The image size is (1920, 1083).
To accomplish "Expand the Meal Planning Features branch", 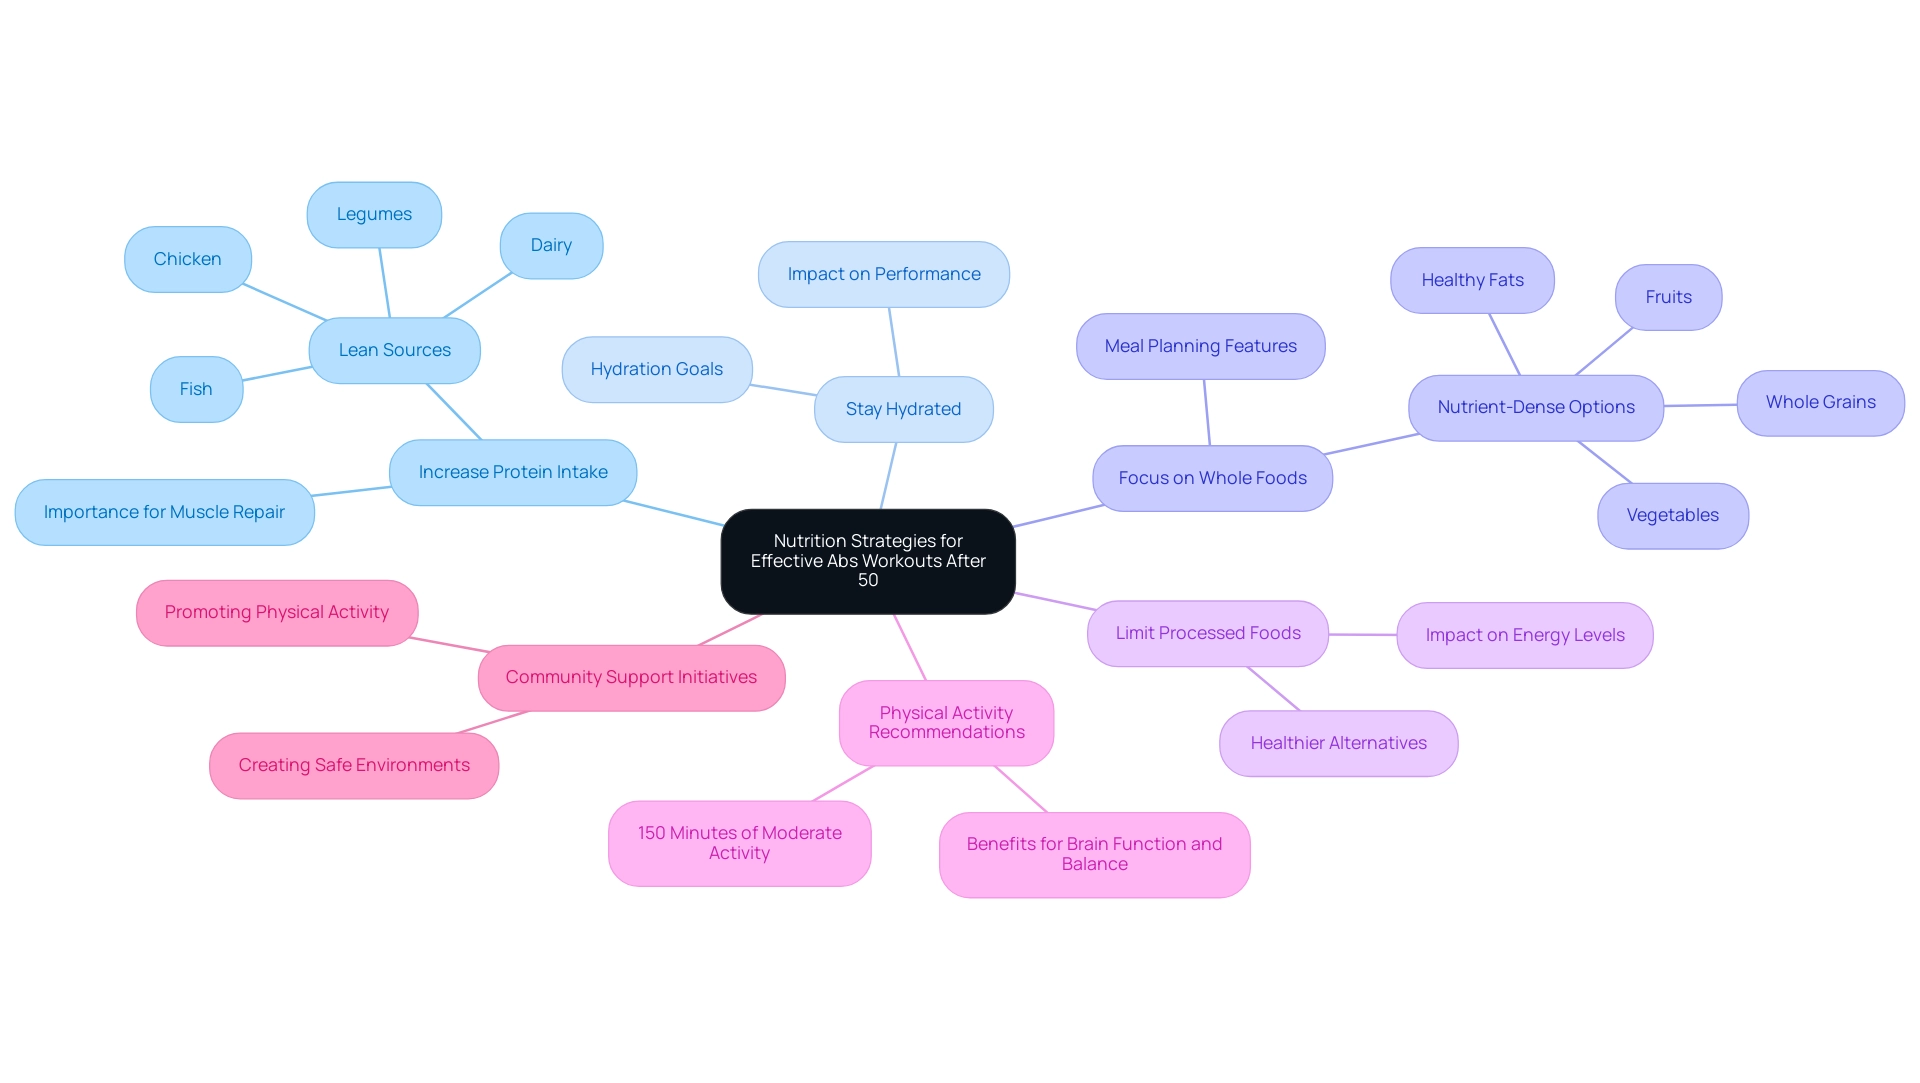I will coord(1199,344).
